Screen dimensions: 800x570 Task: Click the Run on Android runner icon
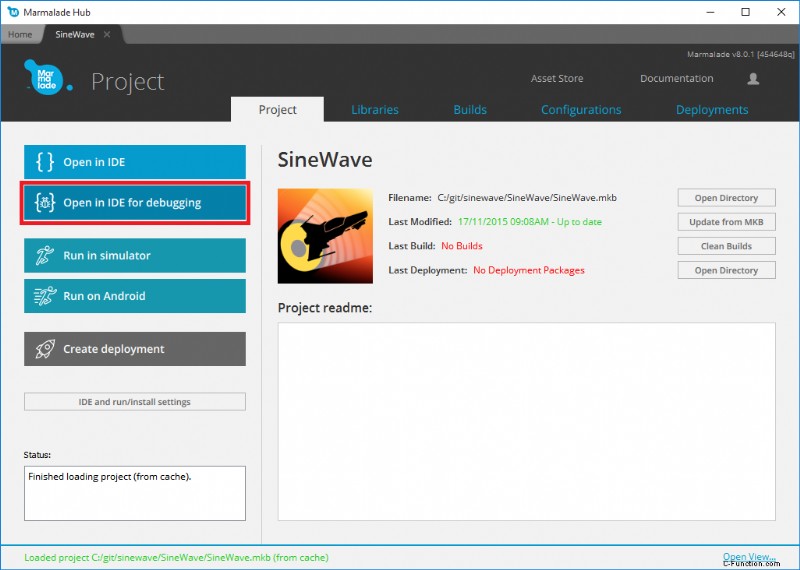tap(45, 296)
